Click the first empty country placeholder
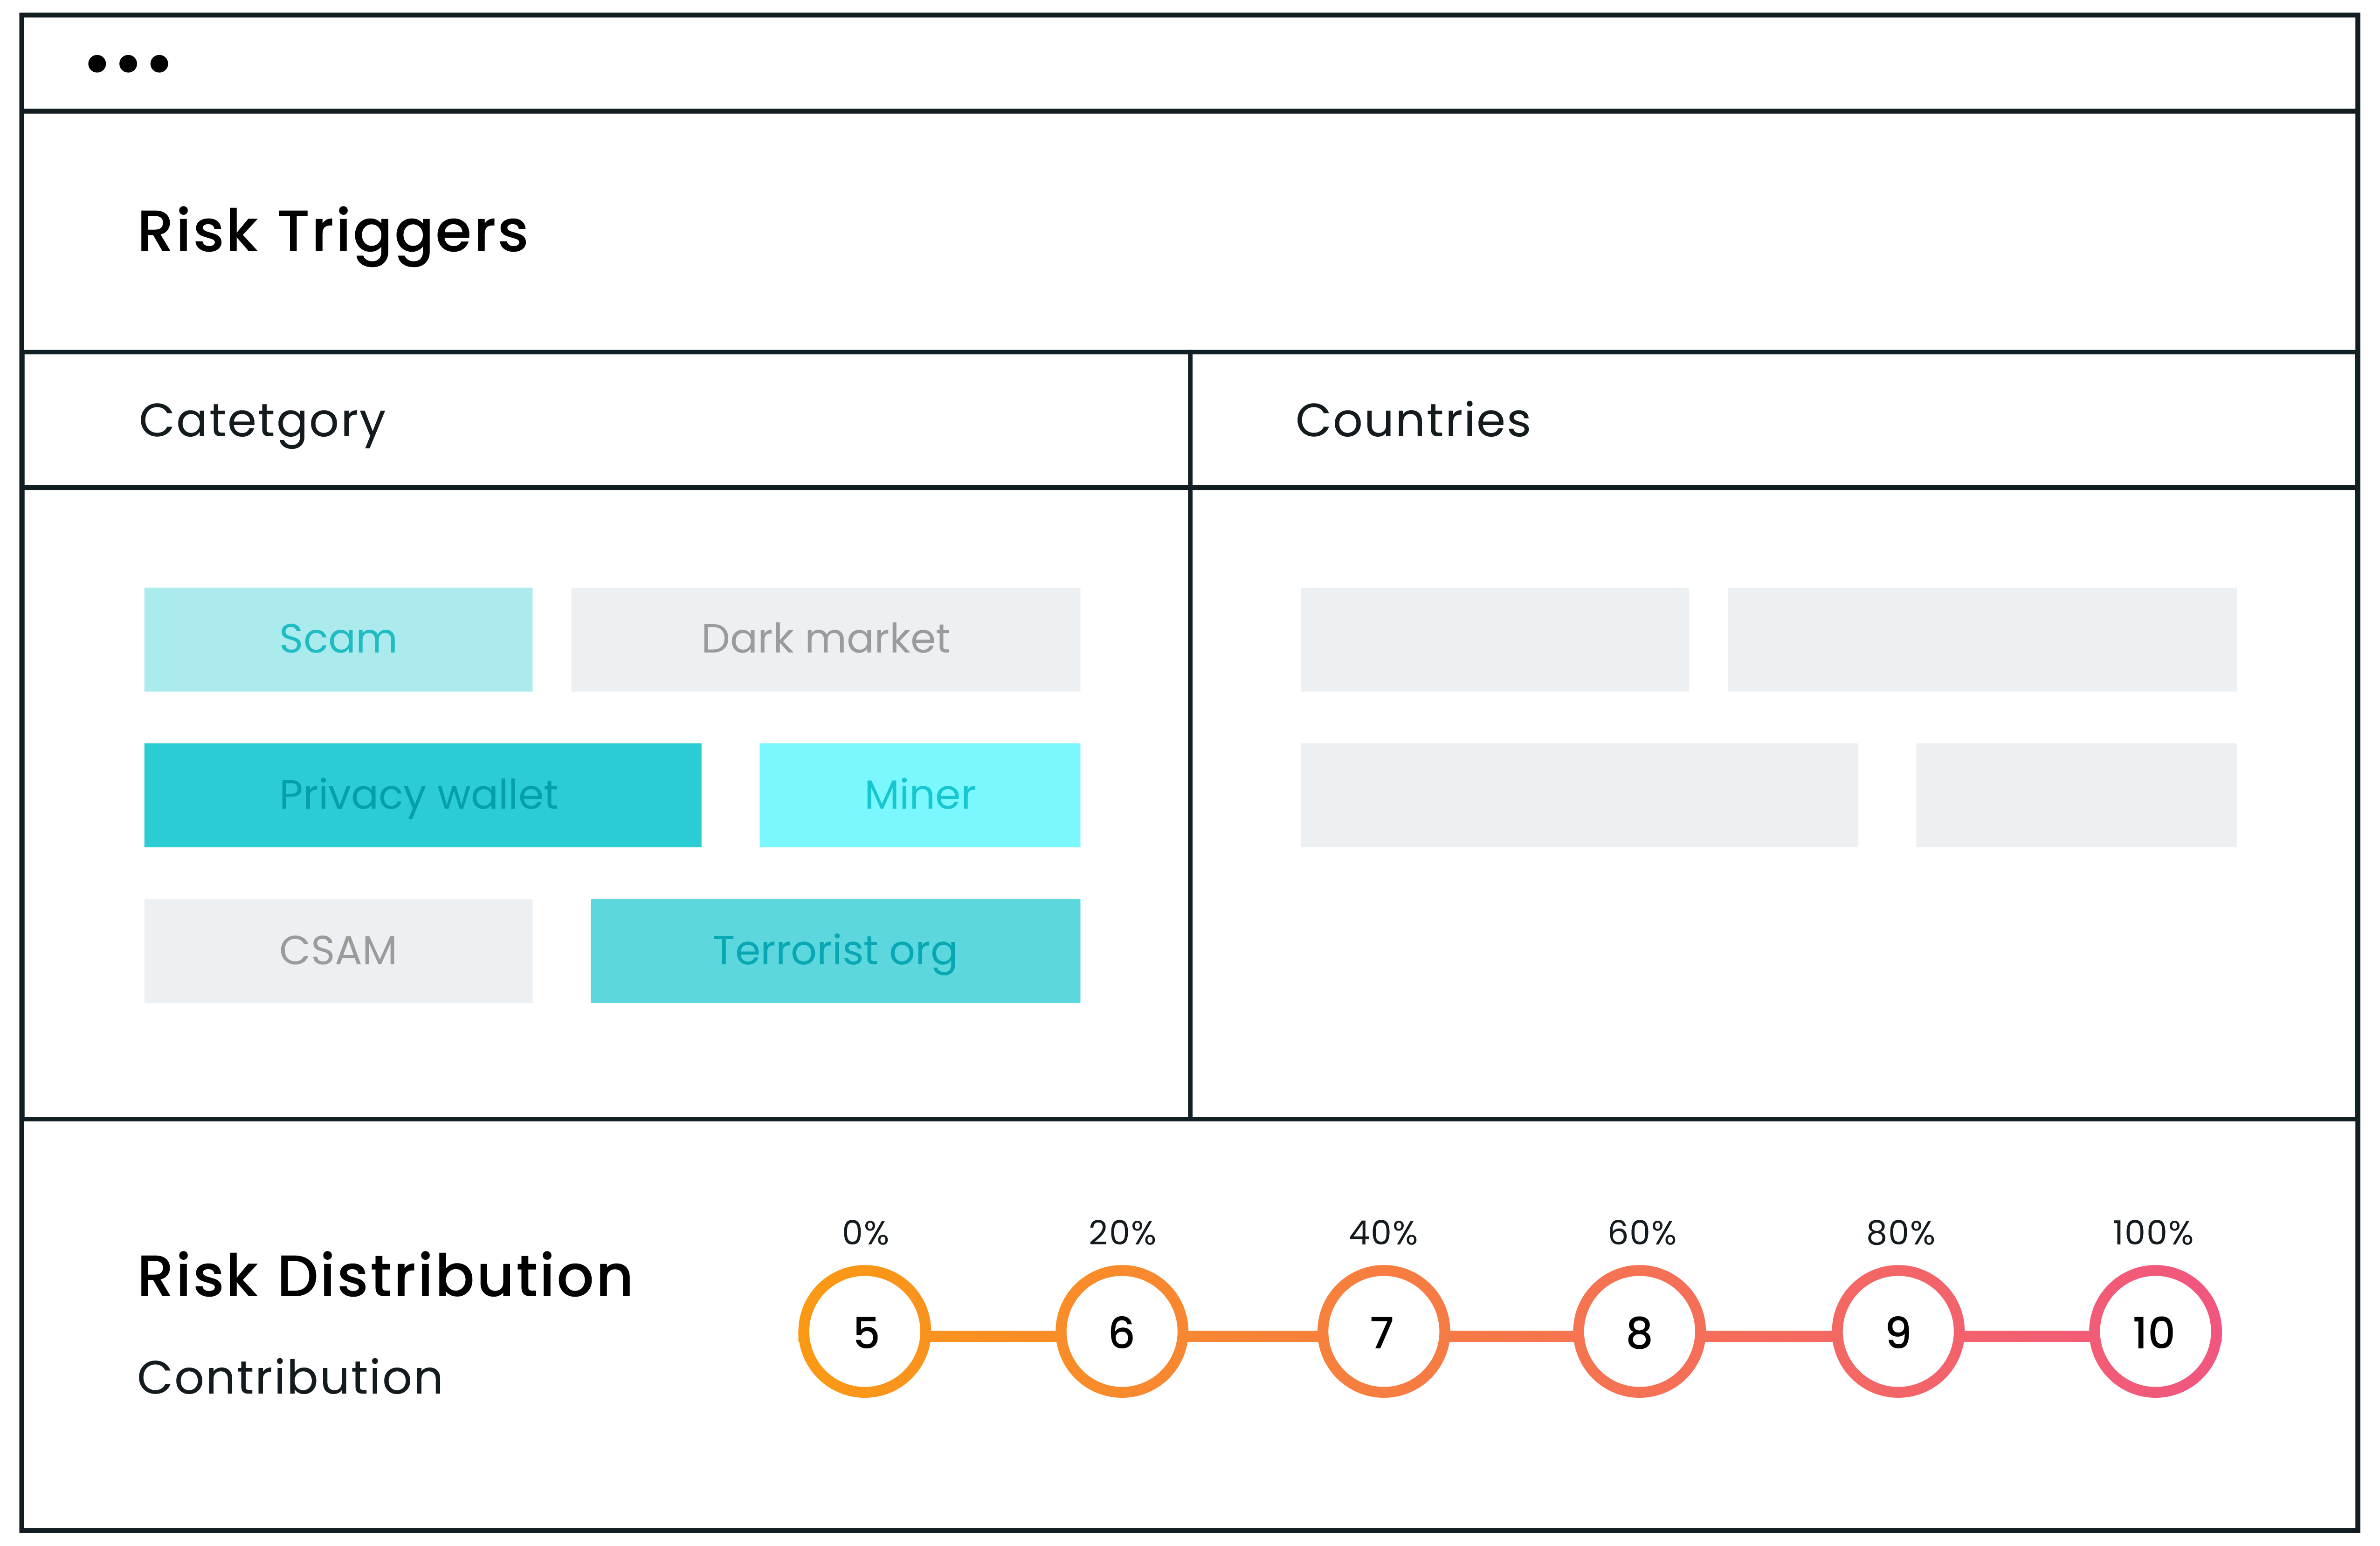 [x=1494, y=639]
